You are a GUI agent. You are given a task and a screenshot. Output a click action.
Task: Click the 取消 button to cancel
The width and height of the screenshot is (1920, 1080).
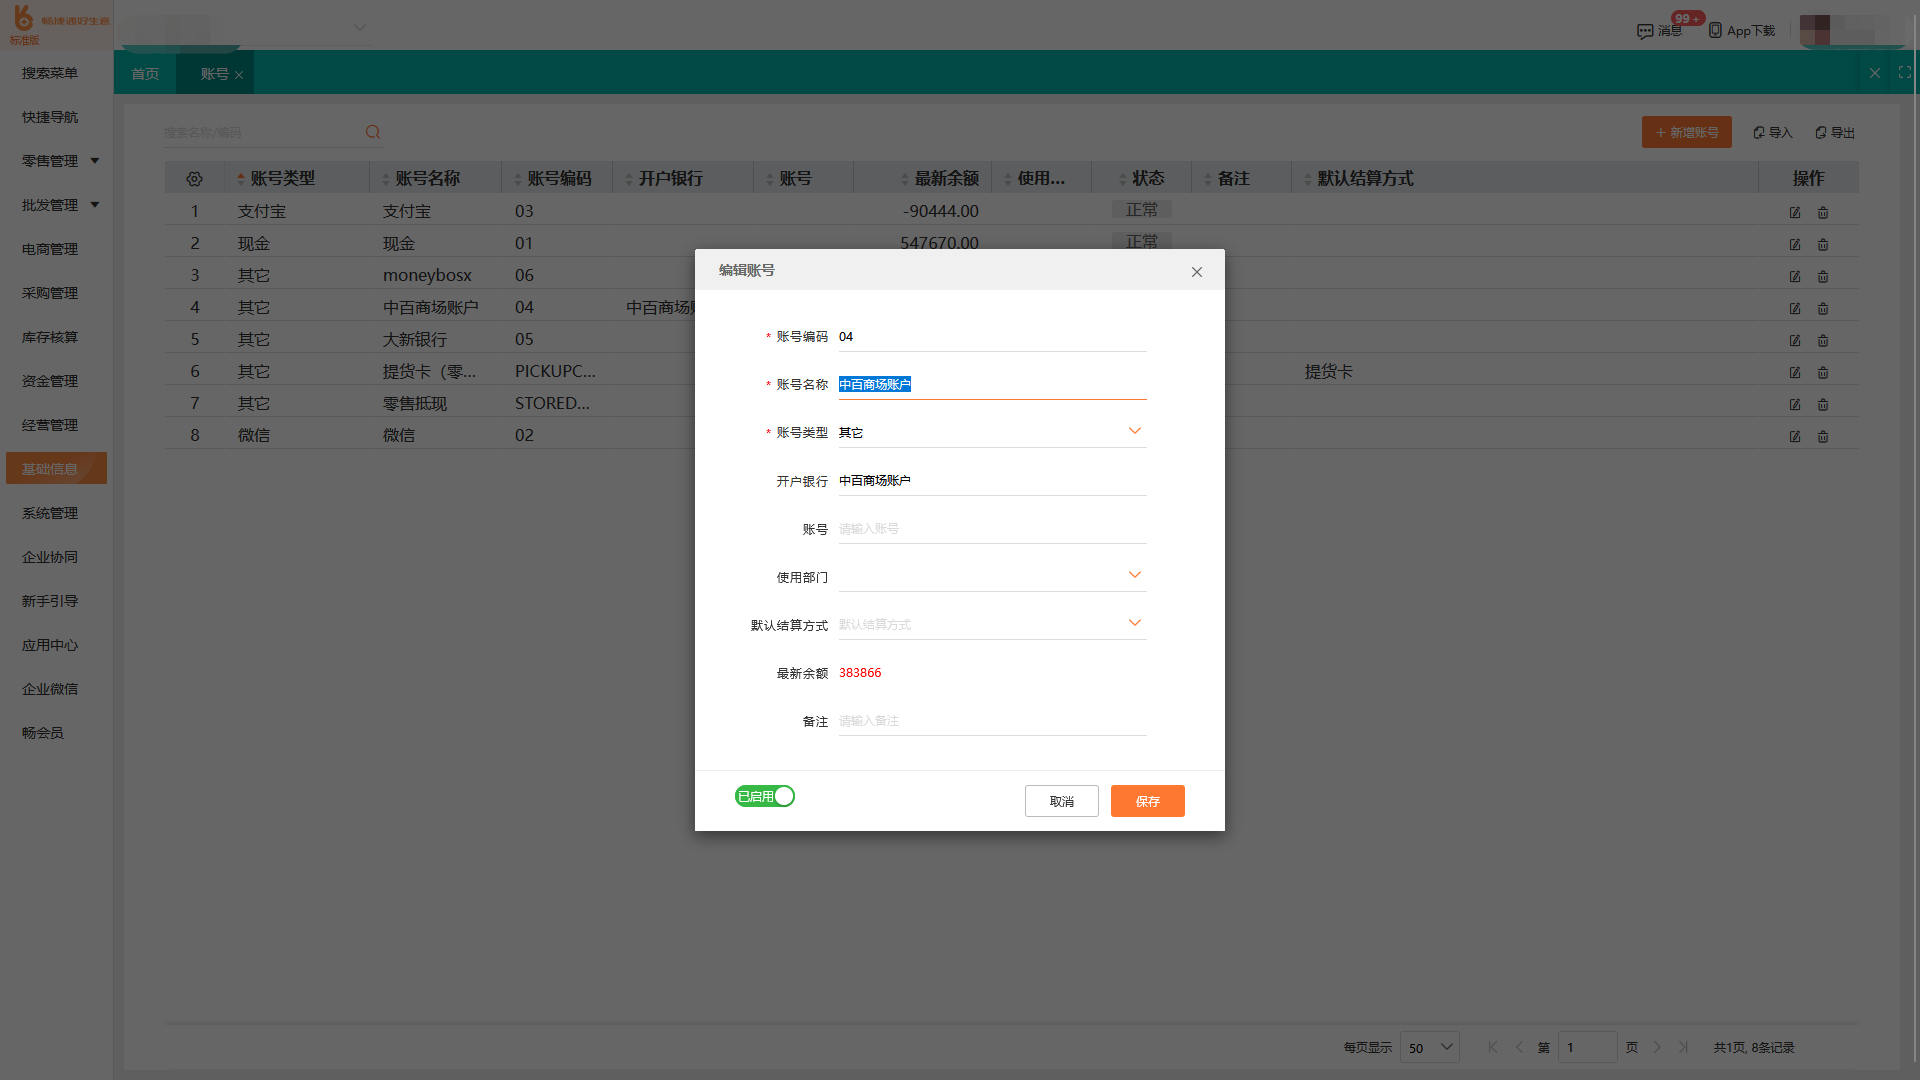[x=1062, y=800]
